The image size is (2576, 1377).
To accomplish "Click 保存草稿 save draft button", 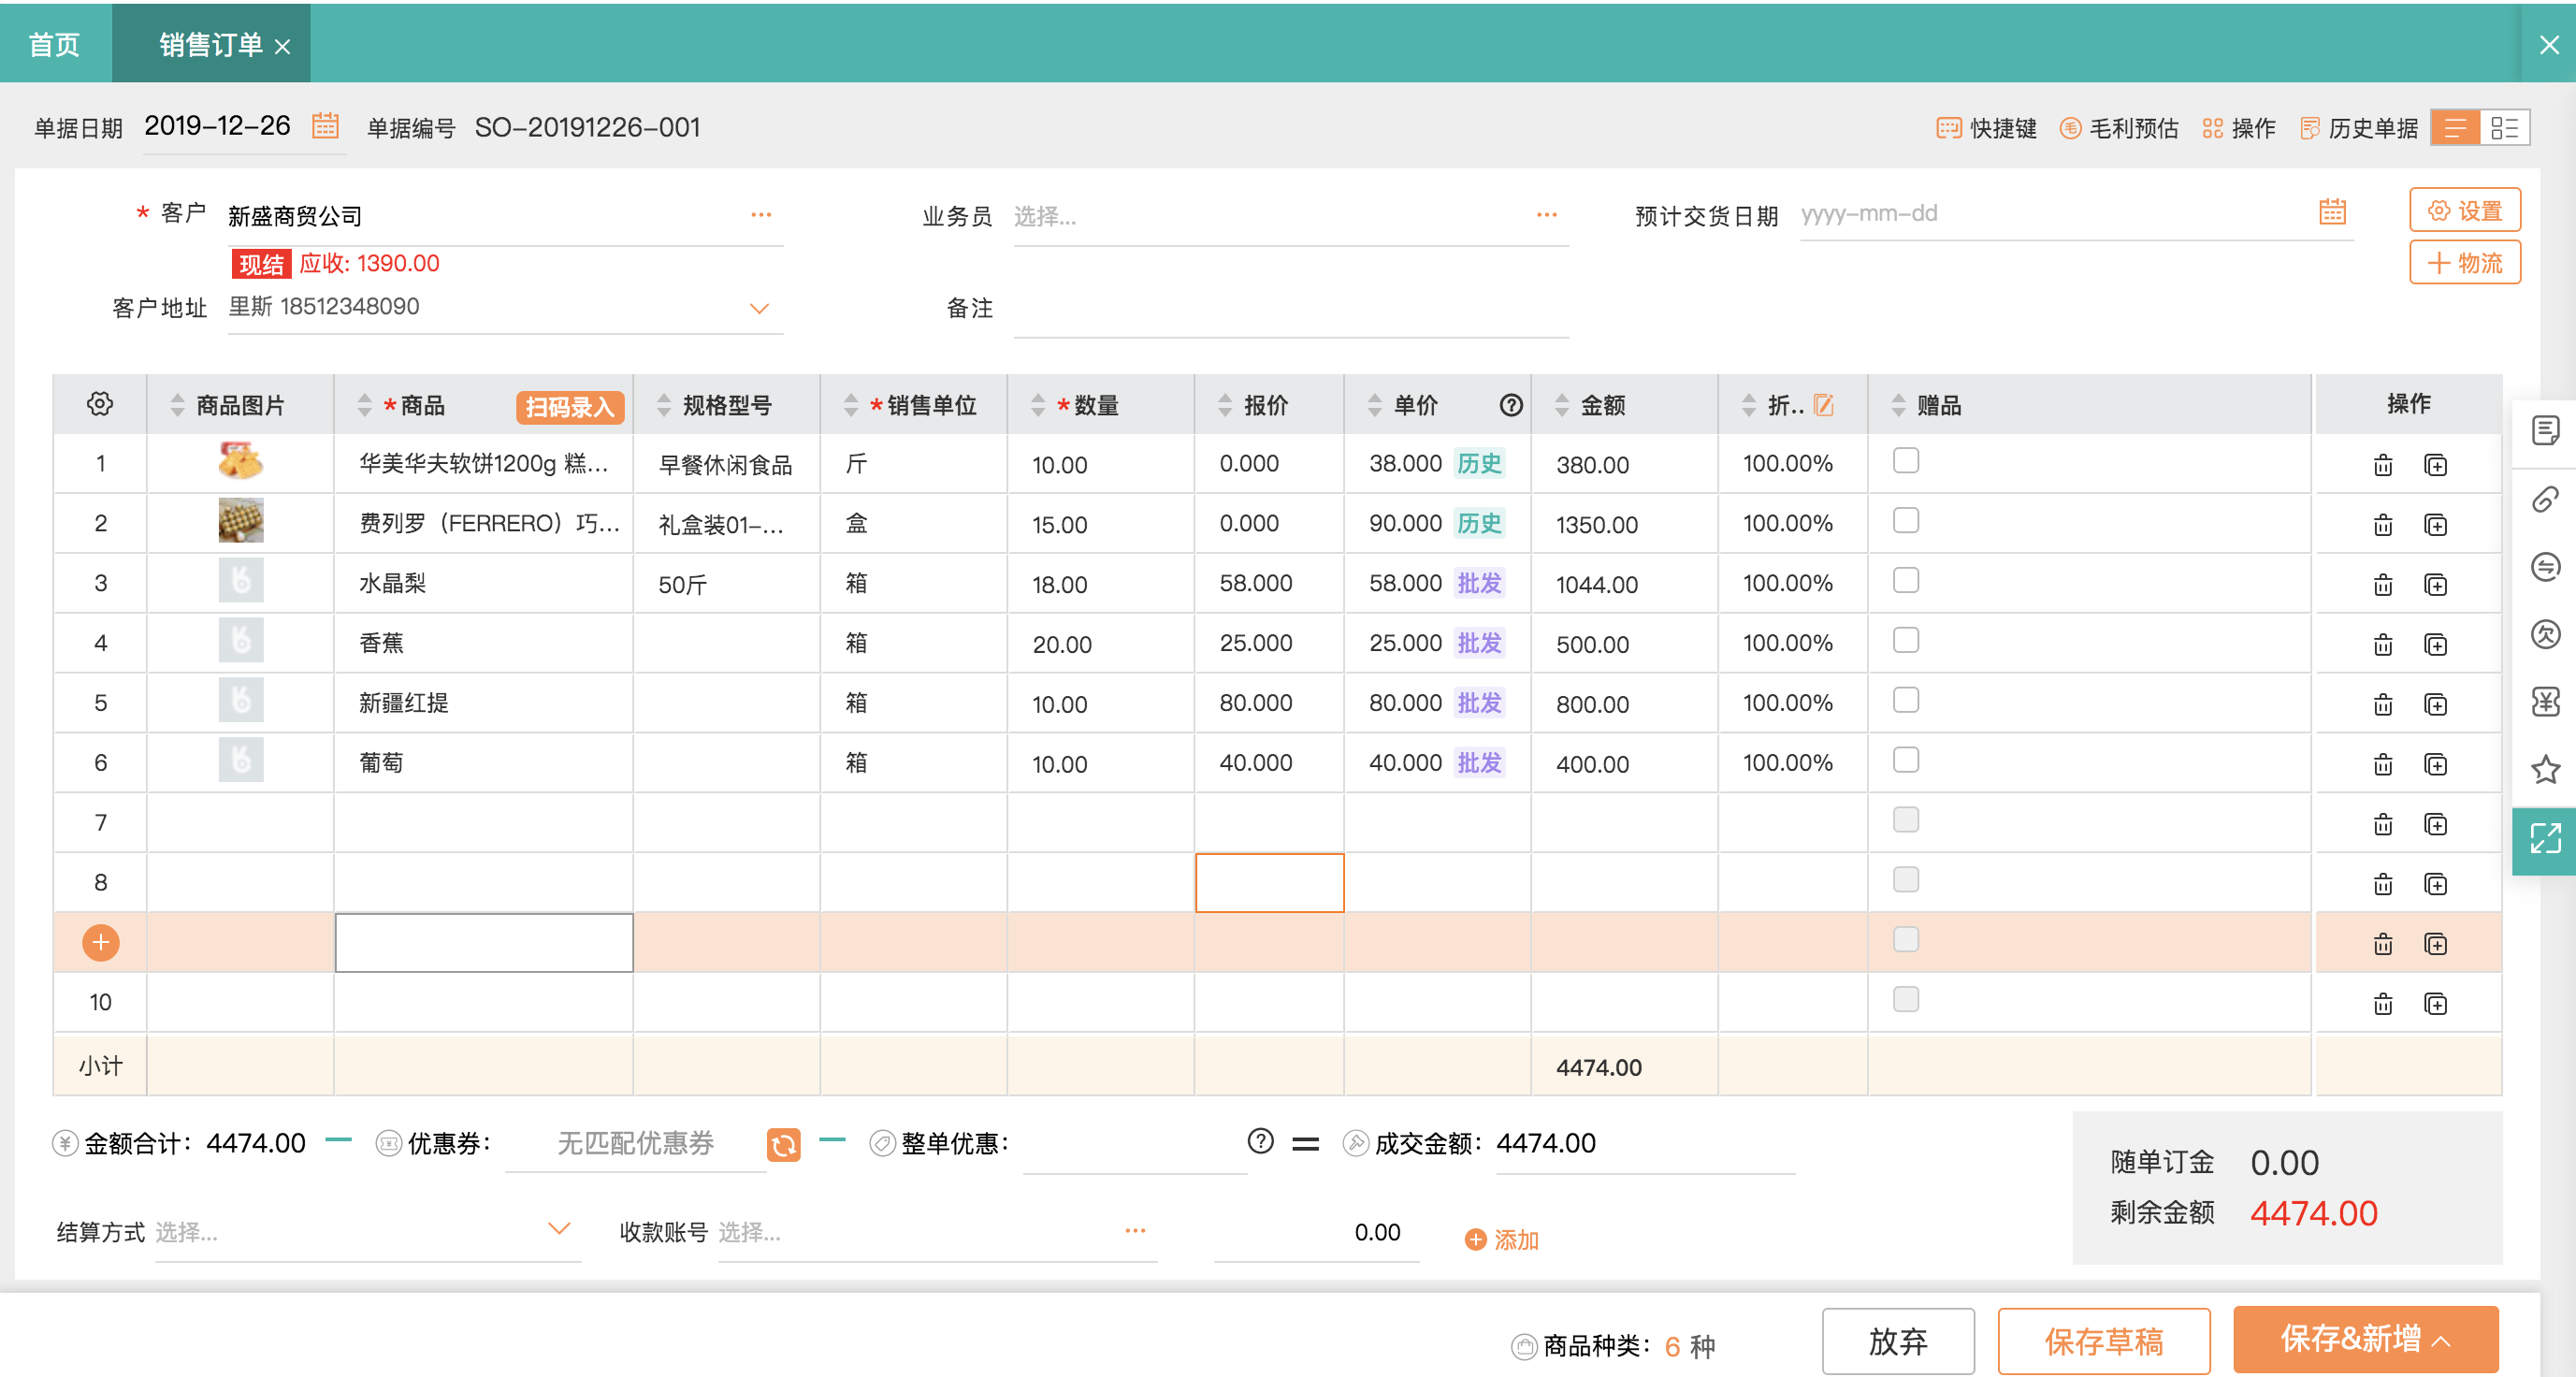I will (2097, 1334).
